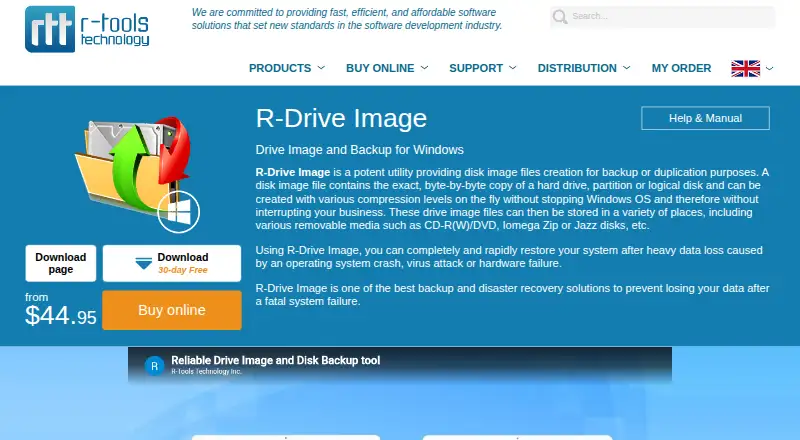The height and width of the screenshot is (440, 800).
Task: Click the blue download arrow icon
Action: click(143, 263)
